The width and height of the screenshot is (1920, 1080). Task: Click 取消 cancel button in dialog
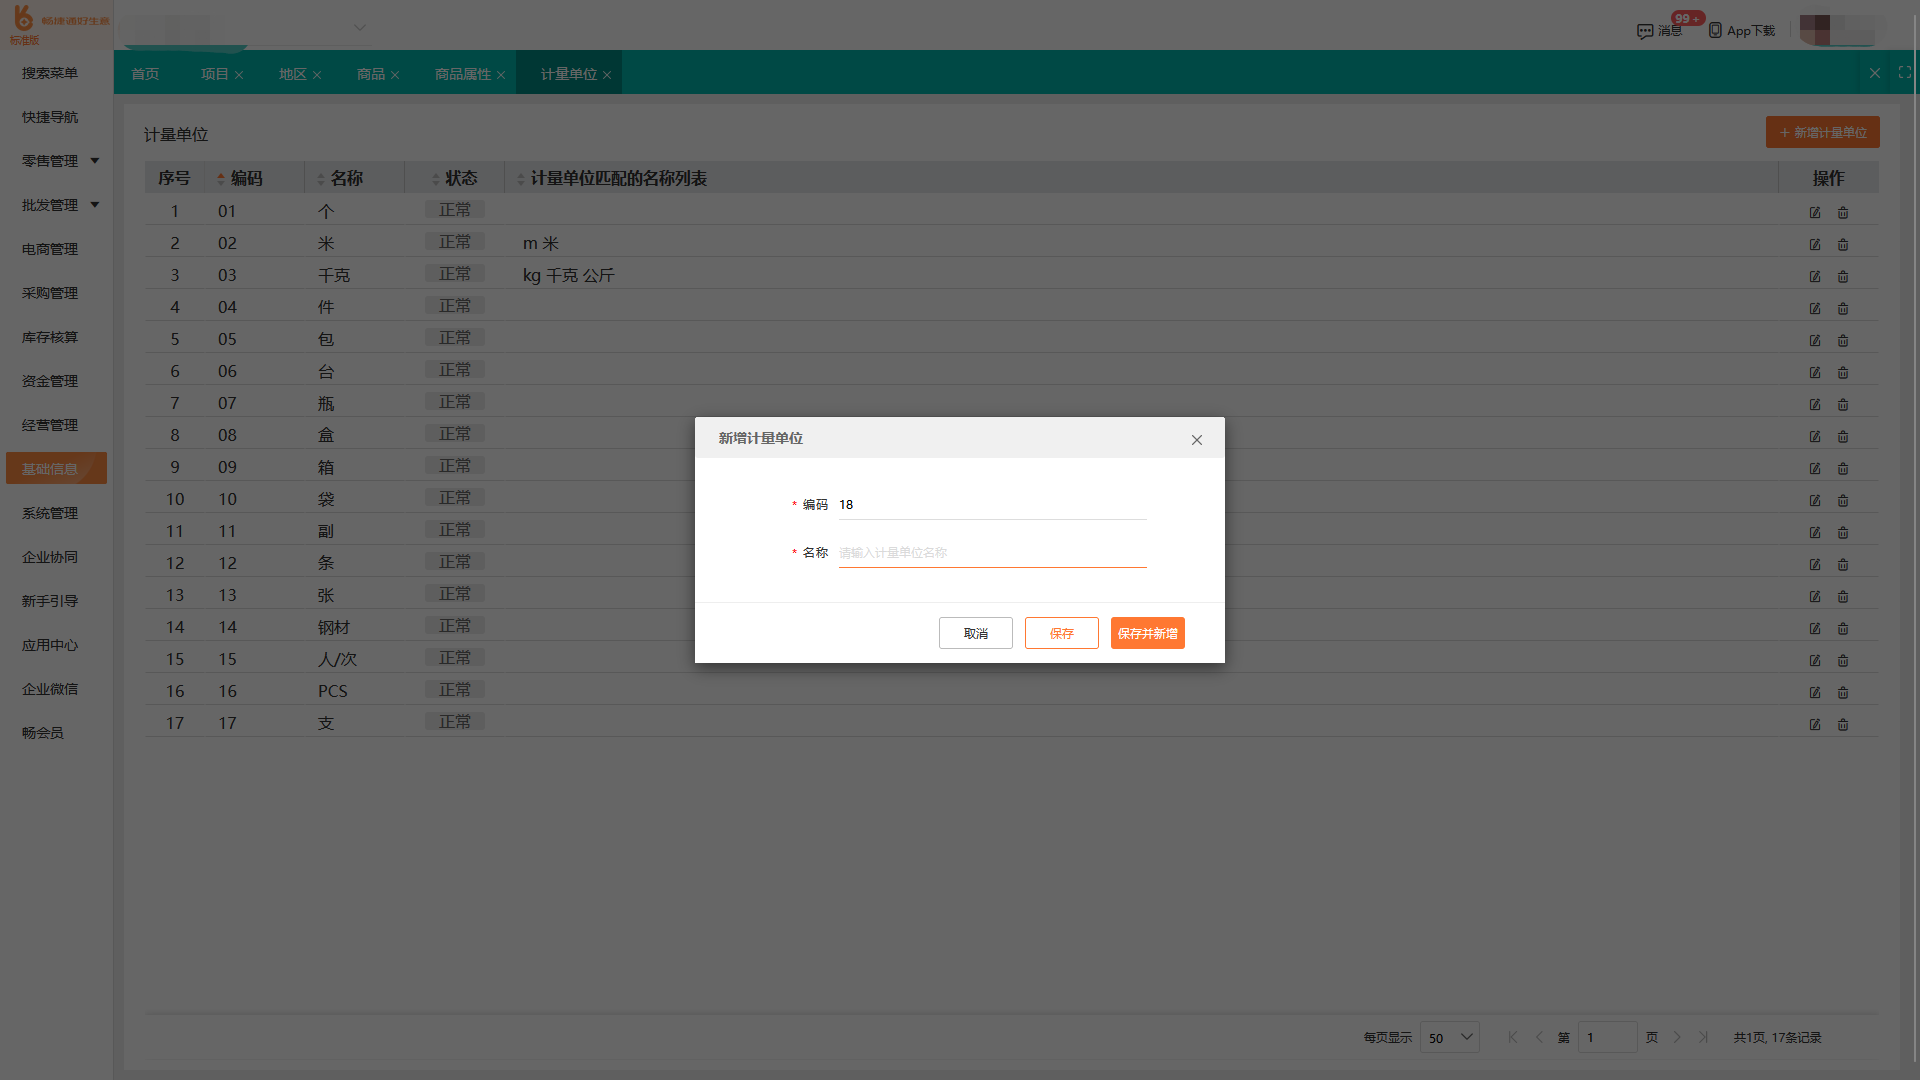click(976, 633)
